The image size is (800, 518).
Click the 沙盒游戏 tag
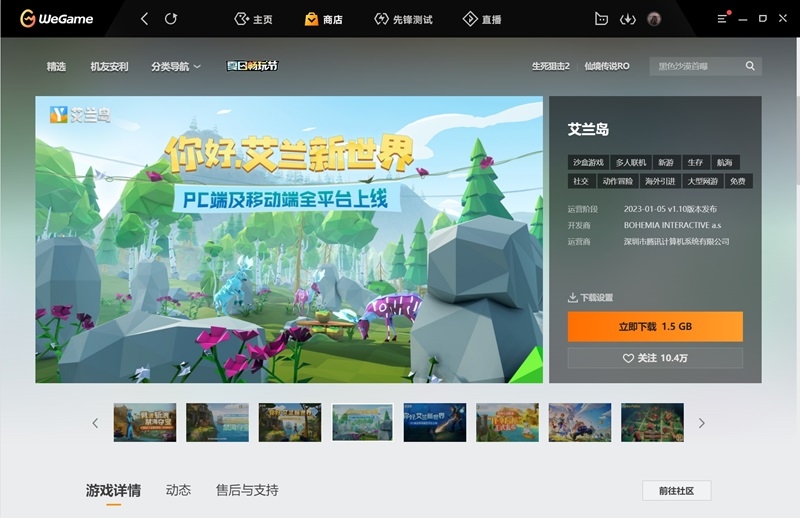coord(587,162)
